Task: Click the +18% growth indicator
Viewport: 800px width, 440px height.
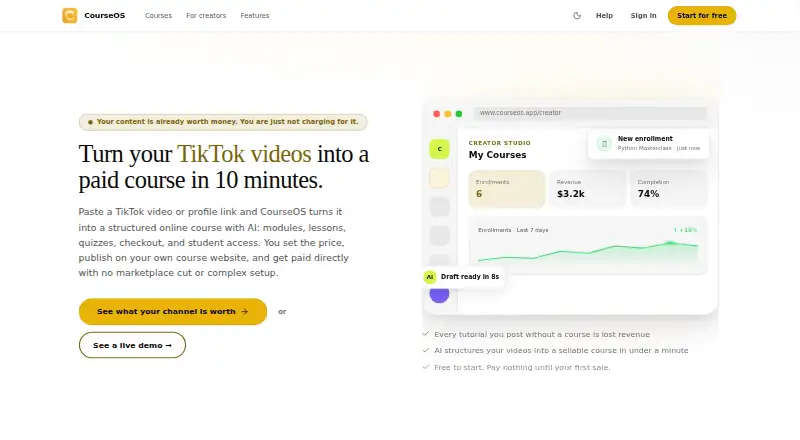Action: [x=685, y=230]
